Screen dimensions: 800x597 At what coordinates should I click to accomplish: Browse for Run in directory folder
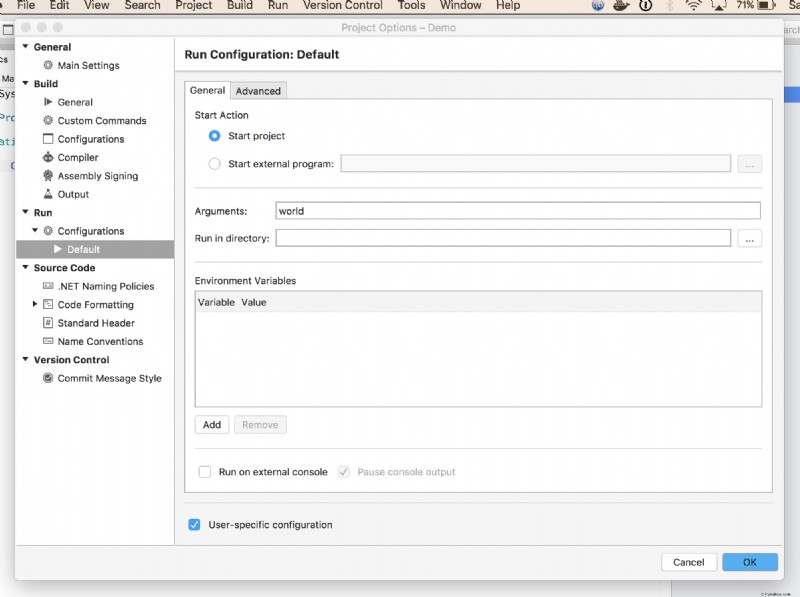749,239
